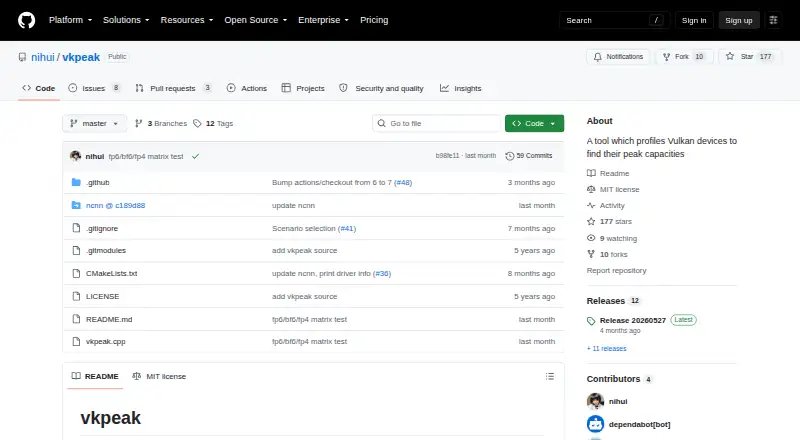800x440 pixels.
Task: Open the Releases heading link
Action: [606, 301]
